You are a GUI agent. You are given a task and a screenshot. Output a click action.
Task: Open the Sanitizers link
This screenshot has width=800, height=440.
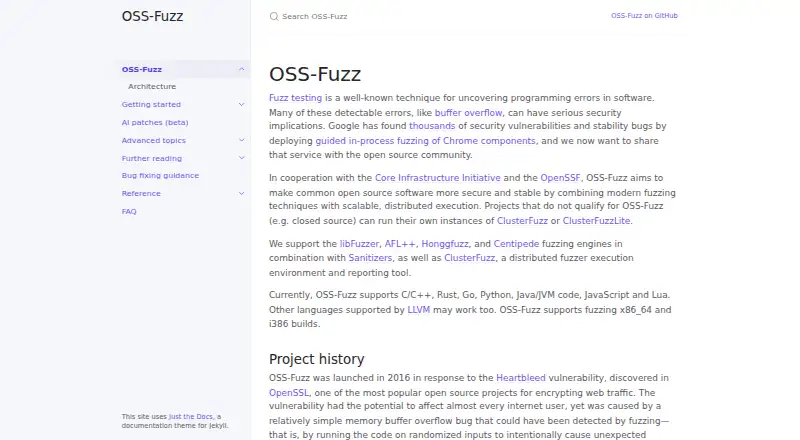(370, 258)
